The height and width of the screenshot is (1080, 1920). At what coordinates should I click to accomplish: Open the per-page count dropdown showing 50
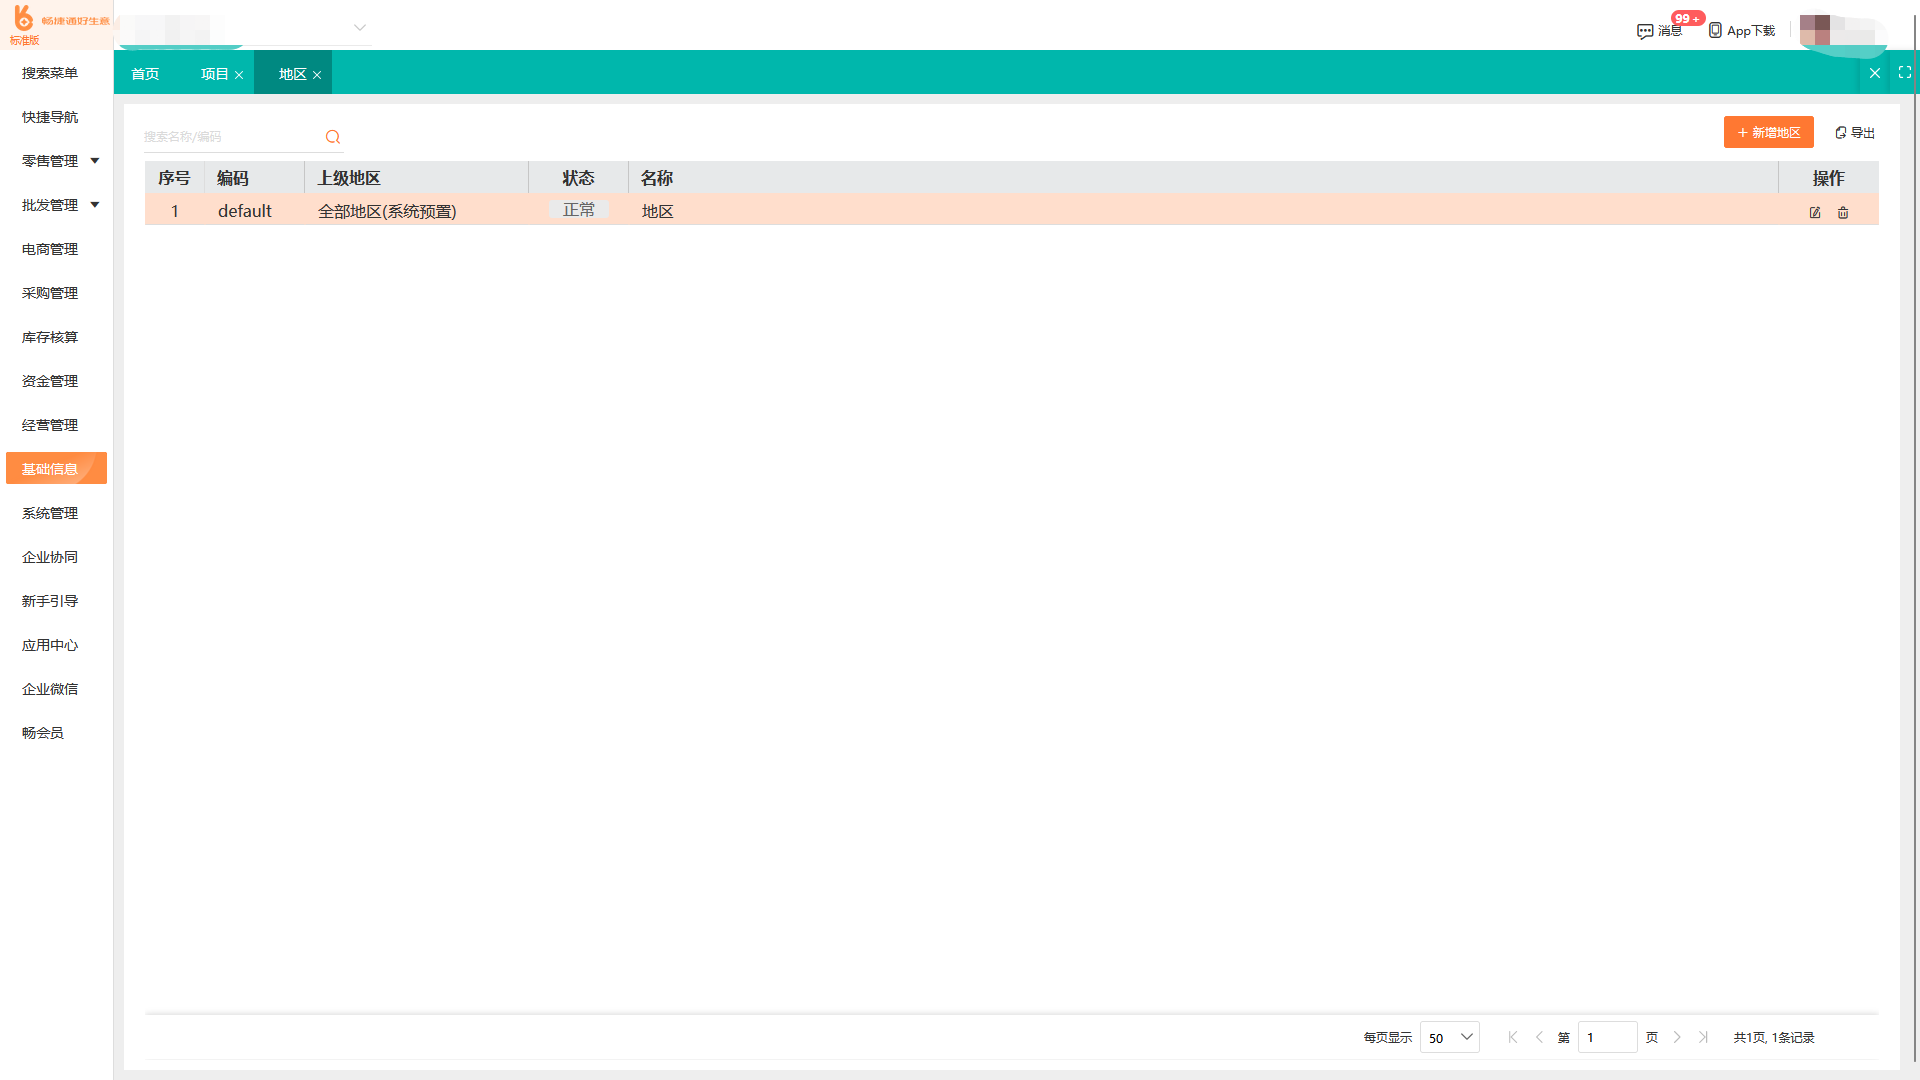pos(1448,1038)
